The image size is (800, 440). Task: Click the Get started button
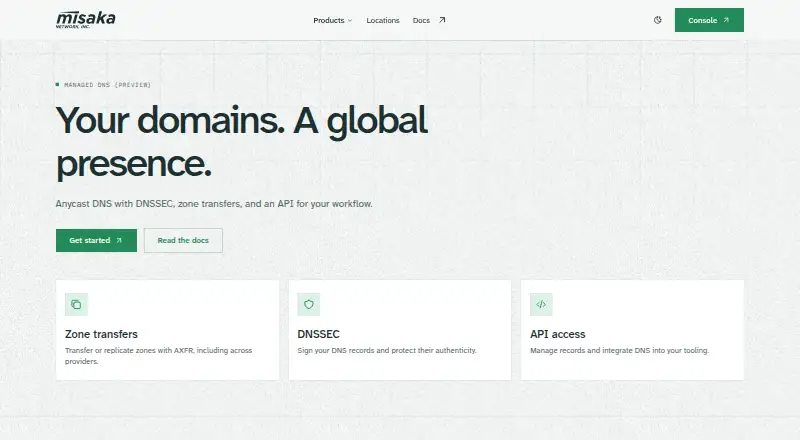coord(96,240)
